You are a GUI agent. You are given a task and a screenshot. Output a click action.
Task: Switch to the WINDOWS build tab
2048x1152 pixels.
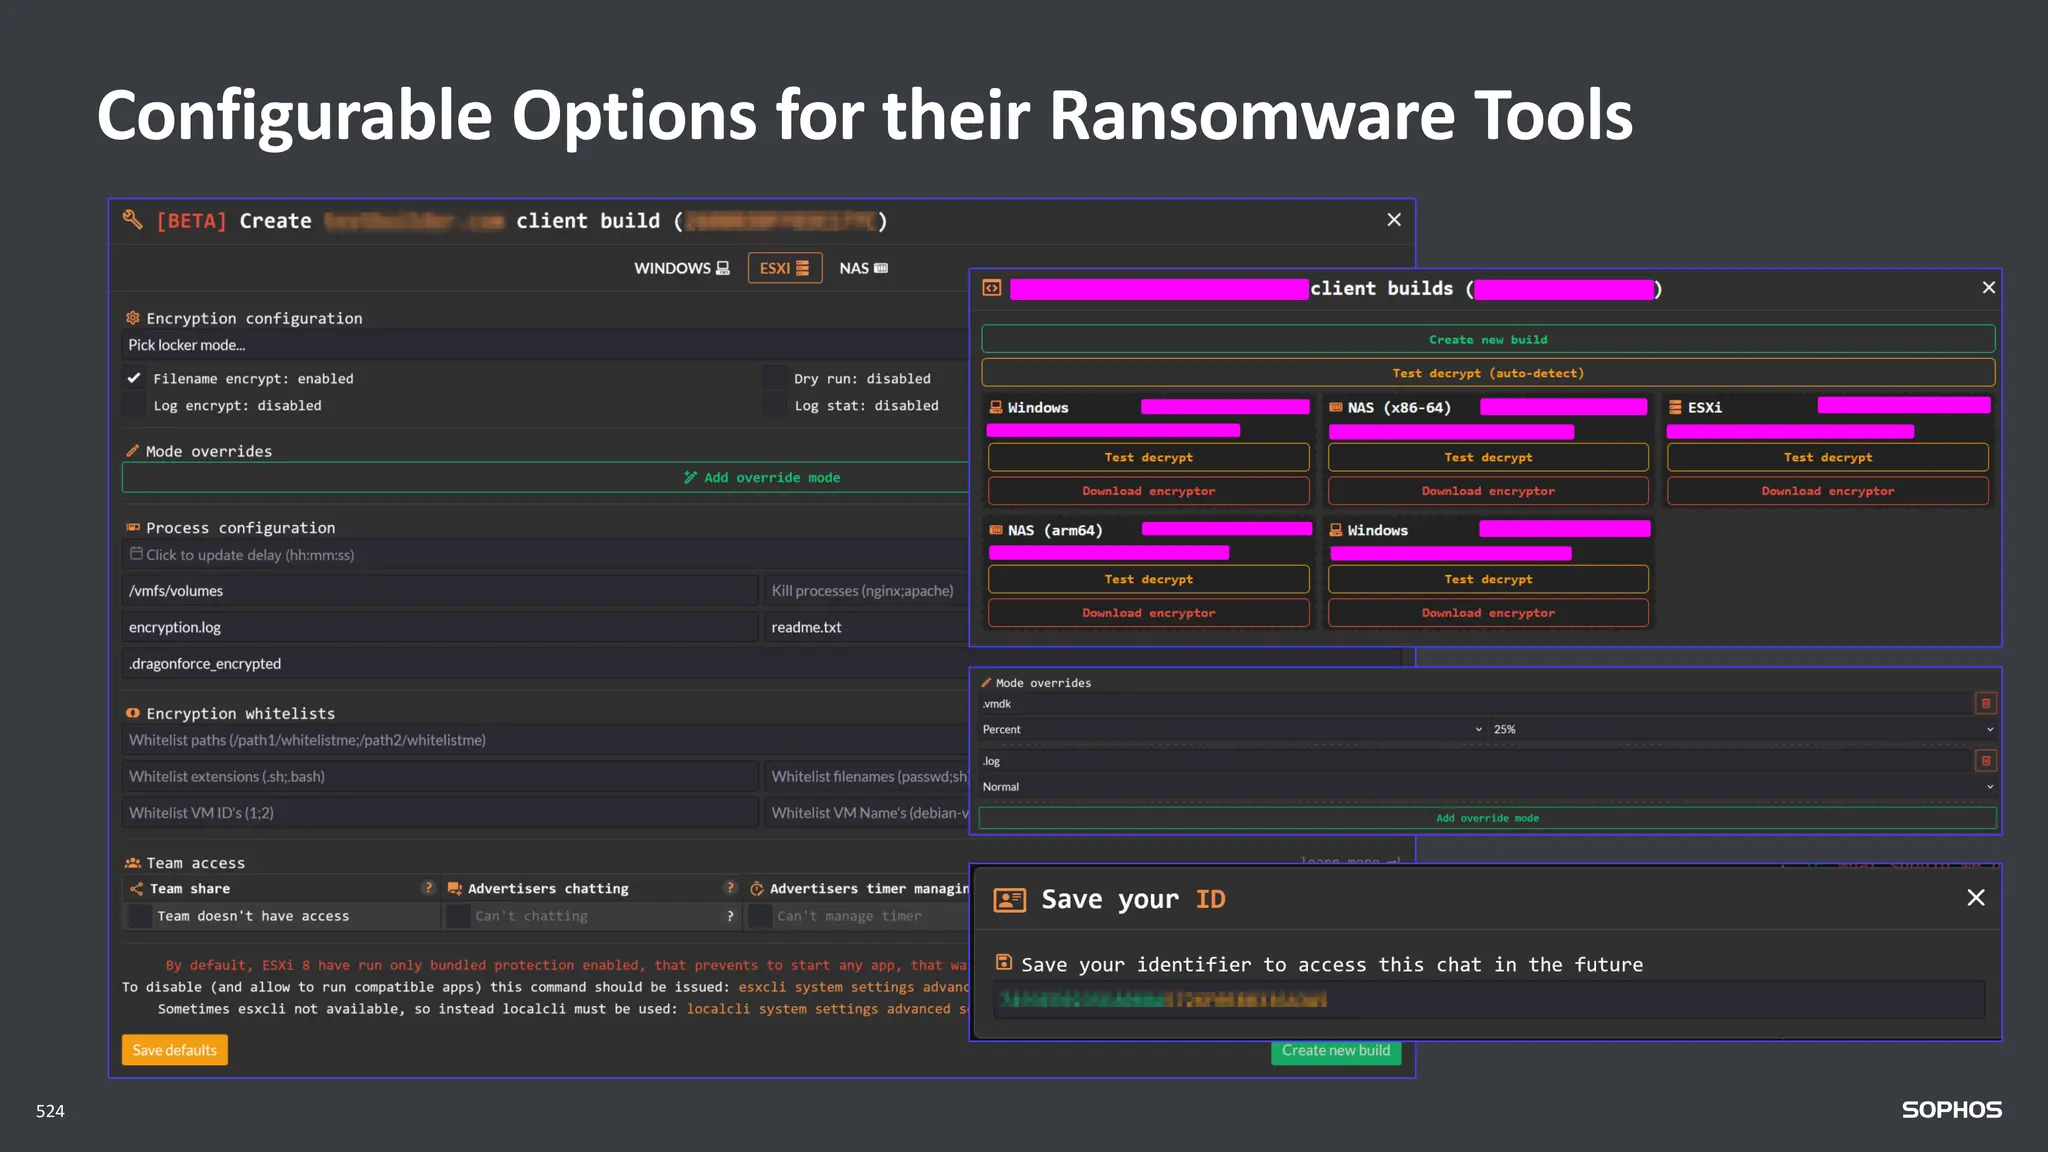pyautogui.click(x=681, y=268)
